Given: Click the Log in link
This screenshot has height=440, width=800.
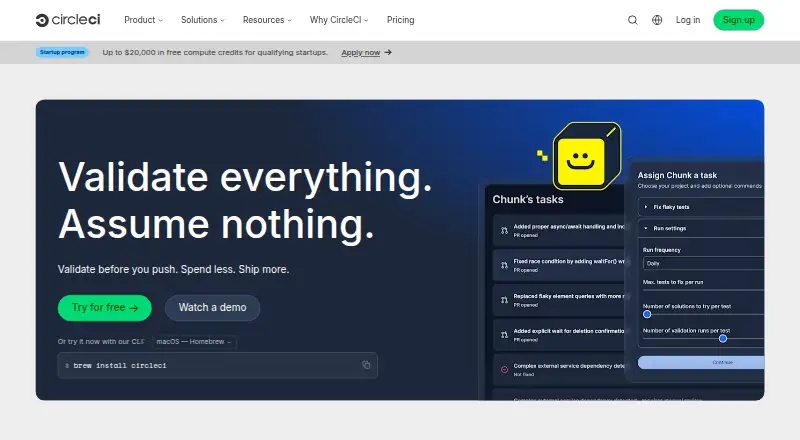Looking at the screenshot, I should [x=688, y=20].
